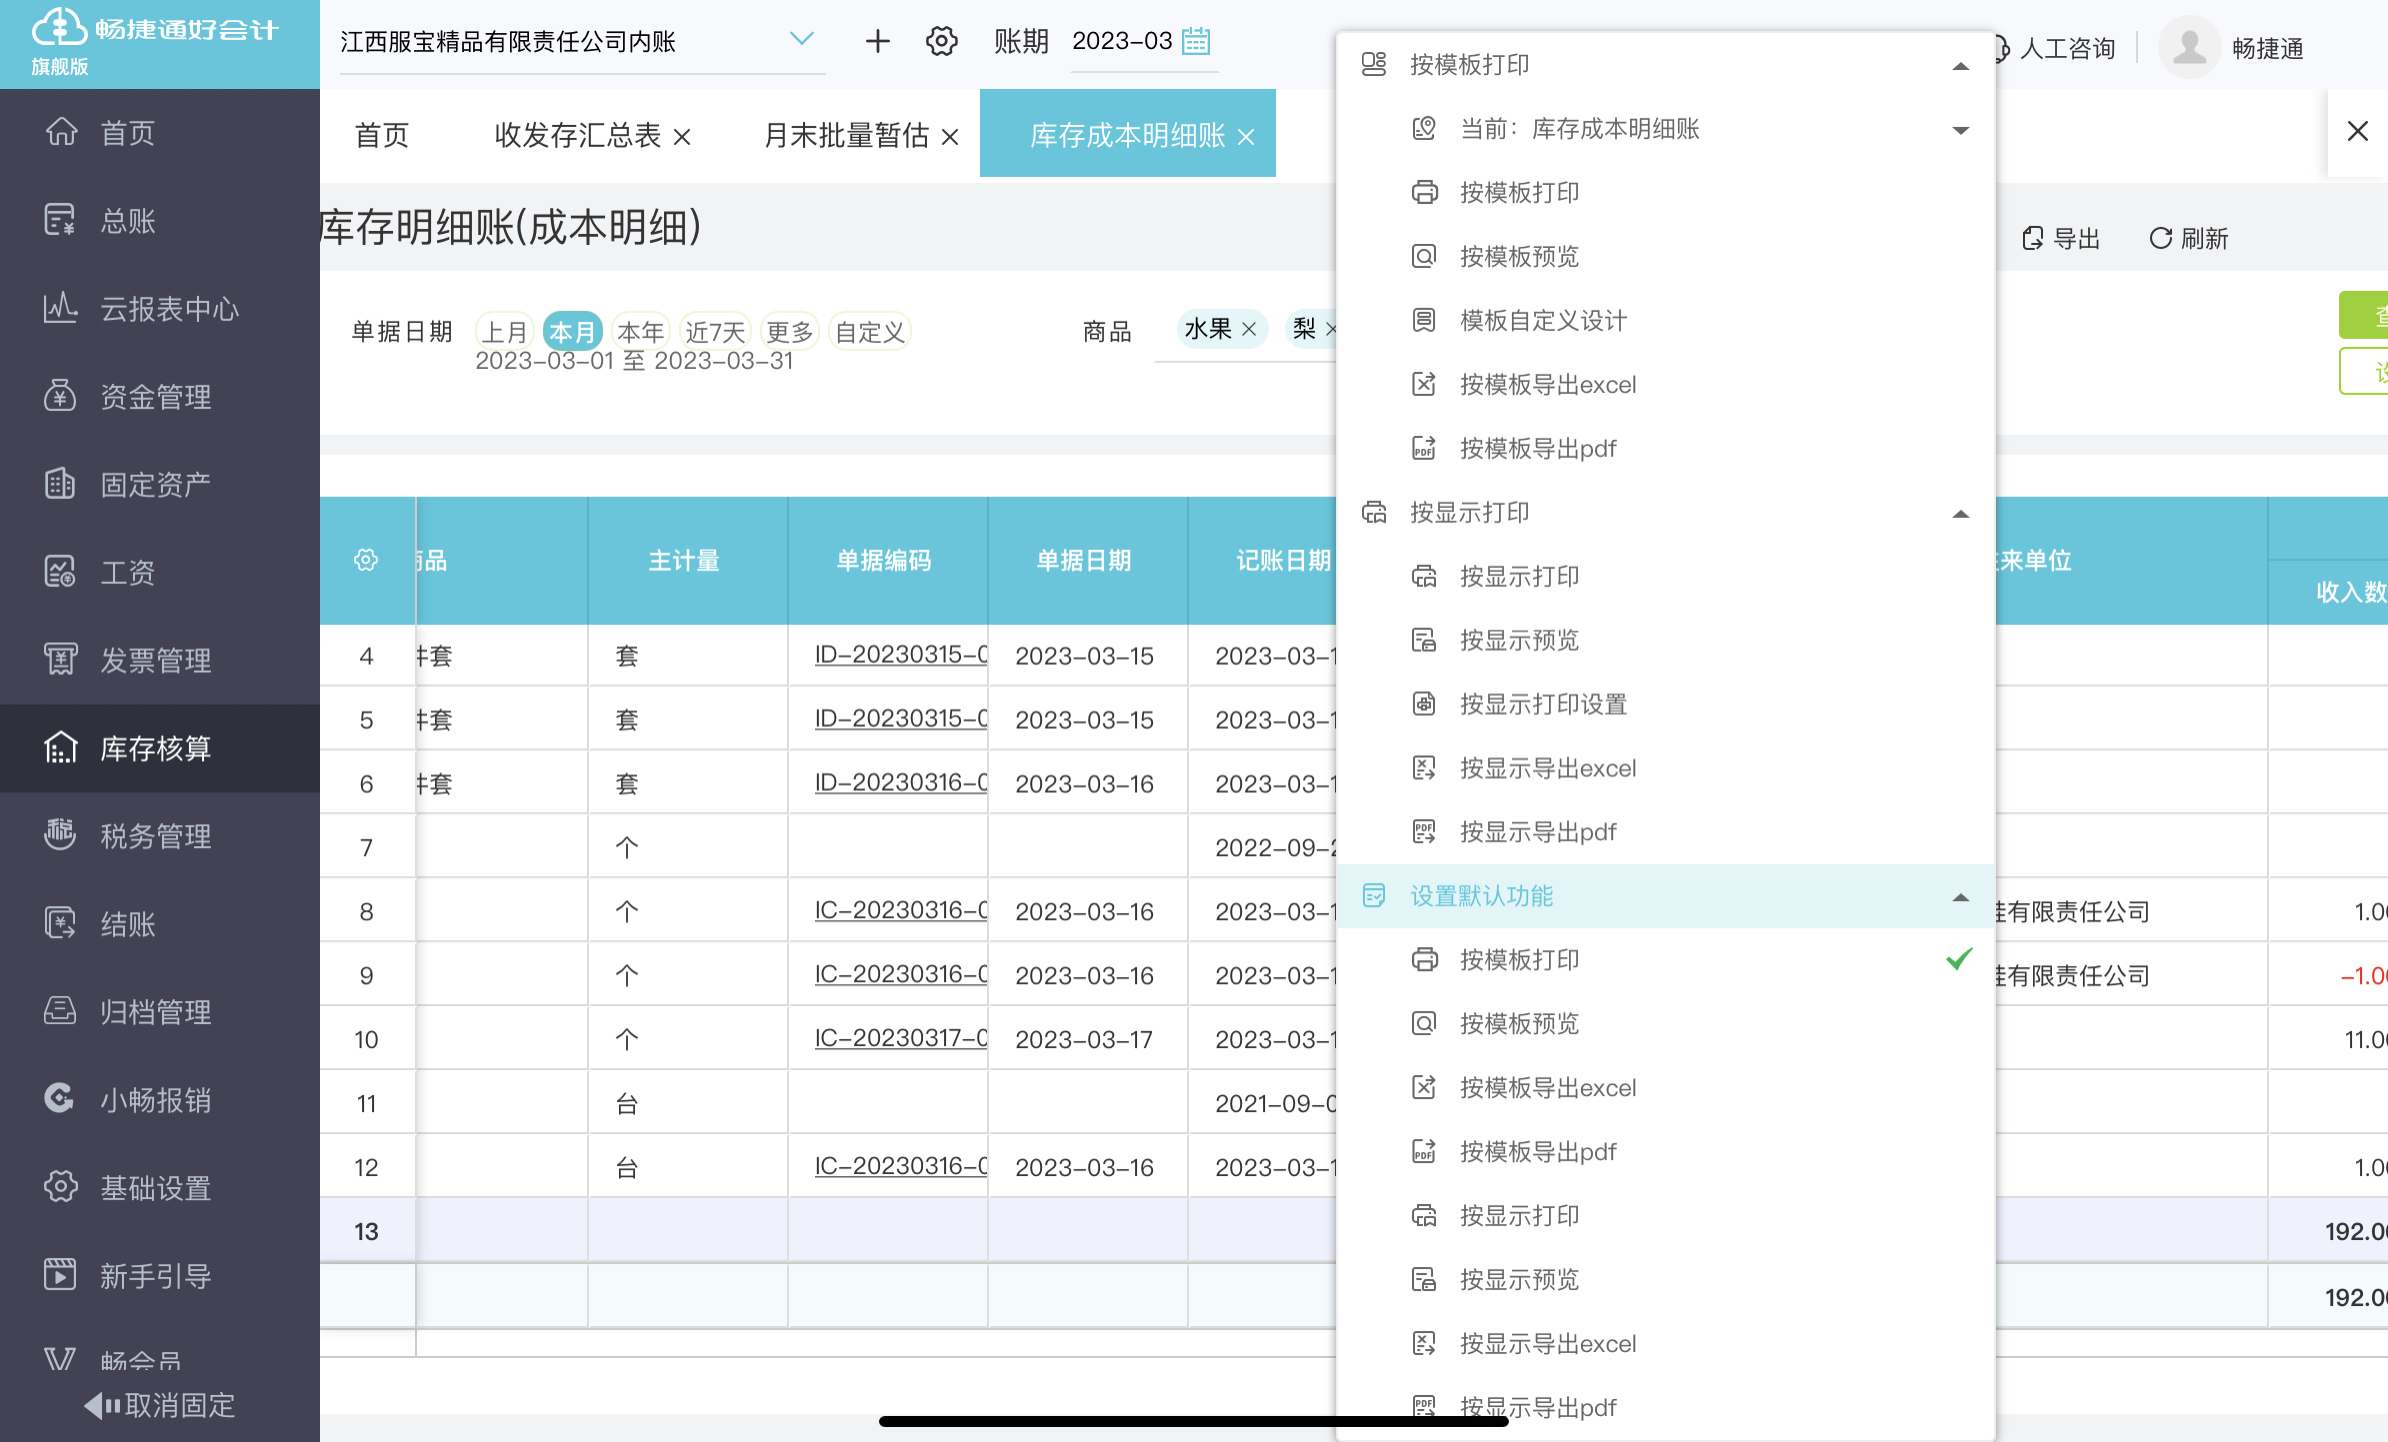2388x1442 pixels.
Task: Click 按显示导出excel button
Action: (x=1545, y=766)
